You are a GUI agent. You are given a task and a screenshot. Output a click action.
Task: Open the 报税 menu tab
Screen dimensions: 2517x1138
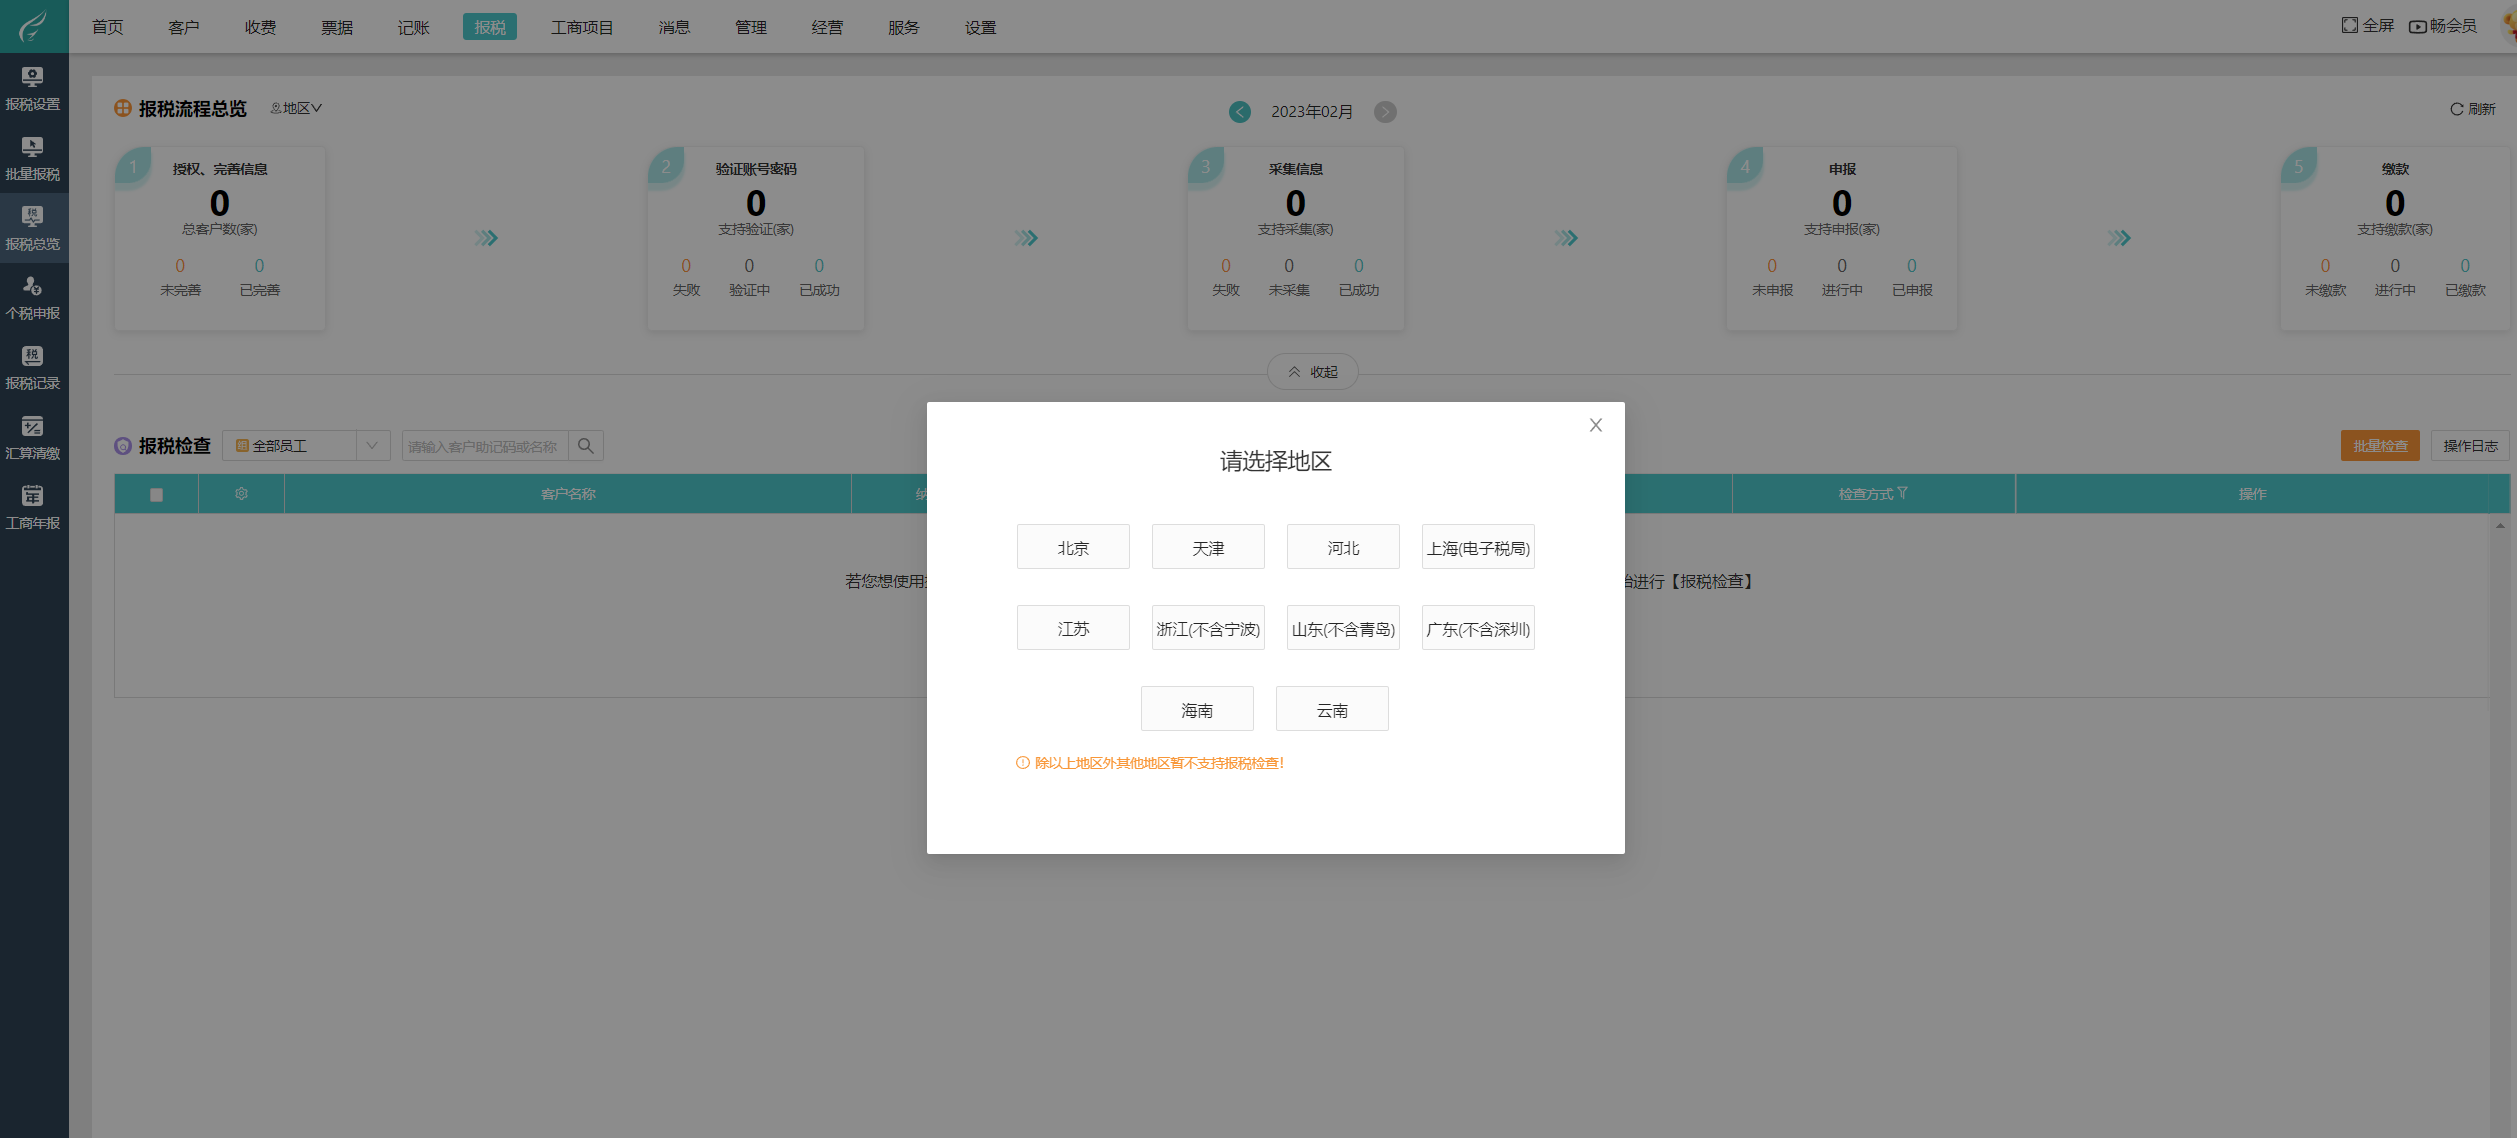tap(491, 26)
